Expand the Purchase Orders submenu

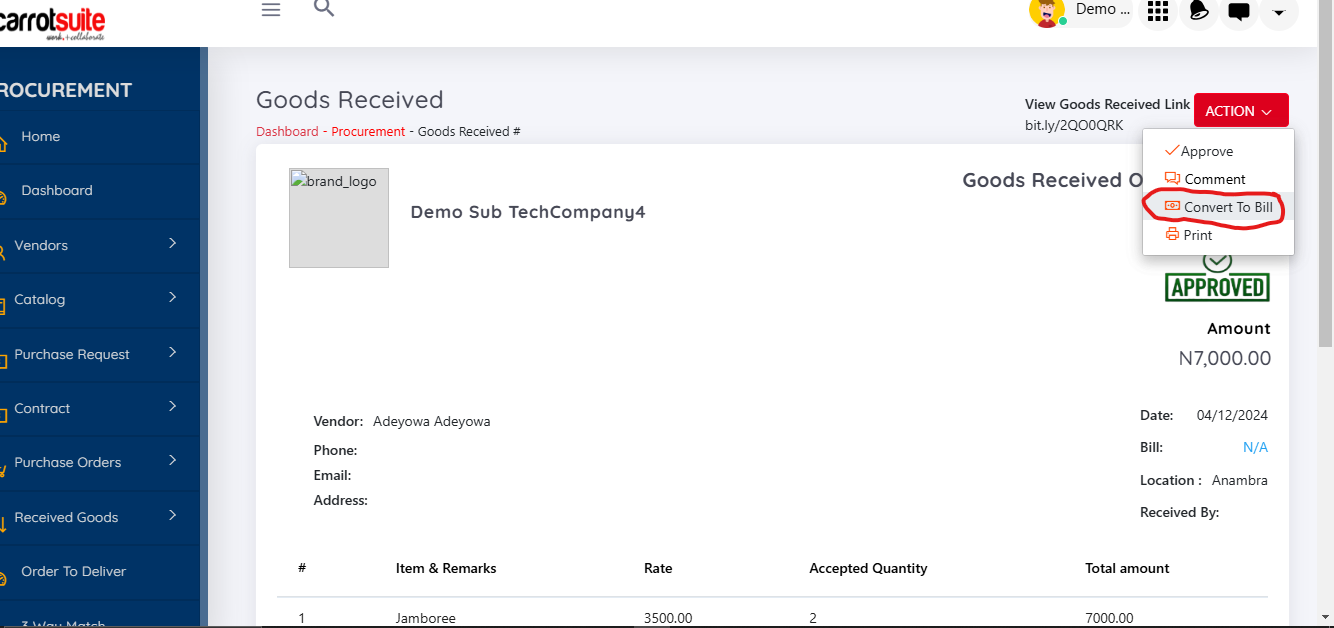tap(172, 461)
